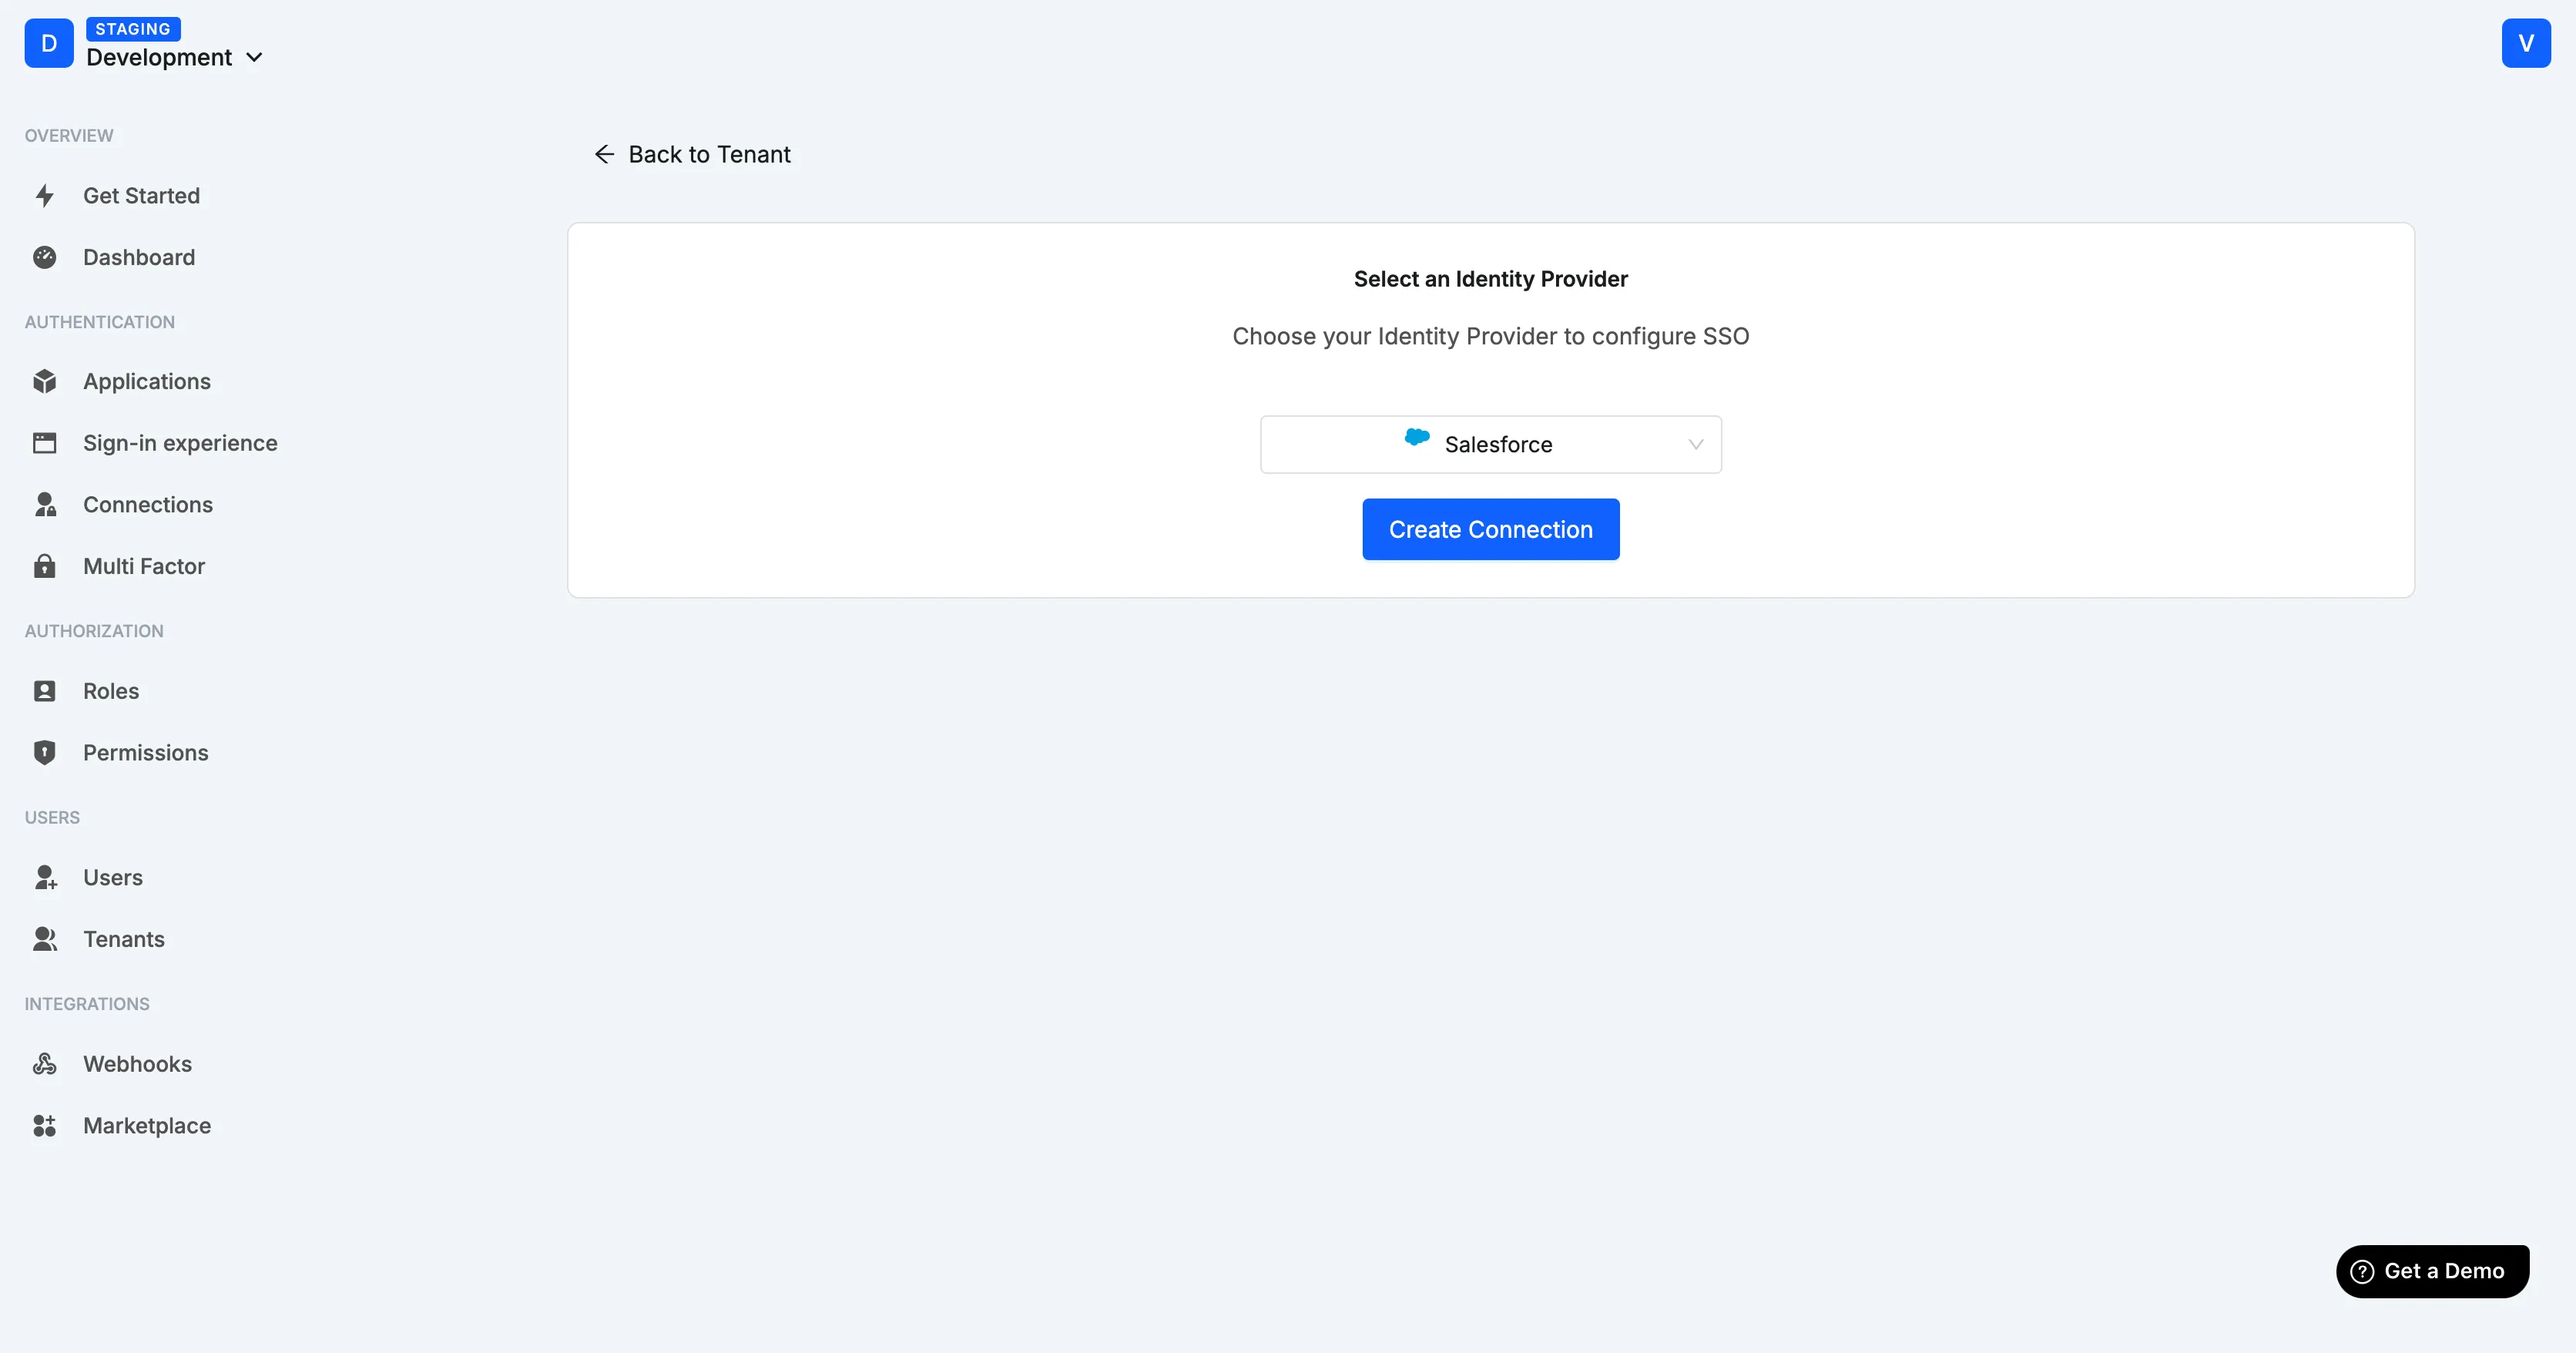Screen dimensions: 2576x1353
Task: Click the Roles grid icon
Action: pyautogui.click(x=46, y=690)
